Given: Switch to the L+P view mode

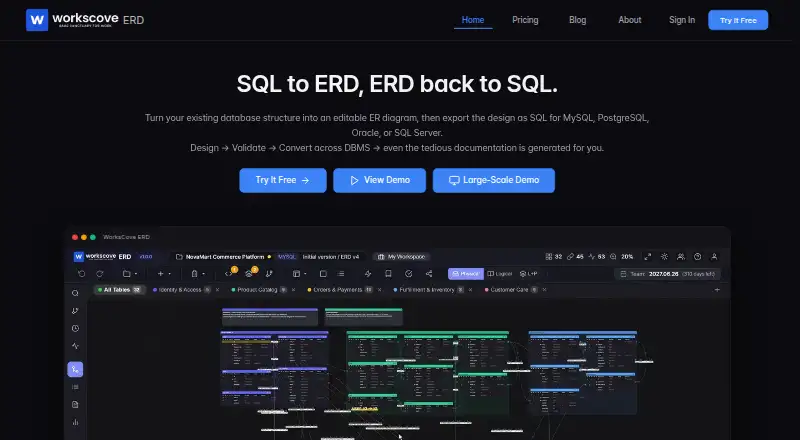Looking at the screenshot, I should click(529, 274).
